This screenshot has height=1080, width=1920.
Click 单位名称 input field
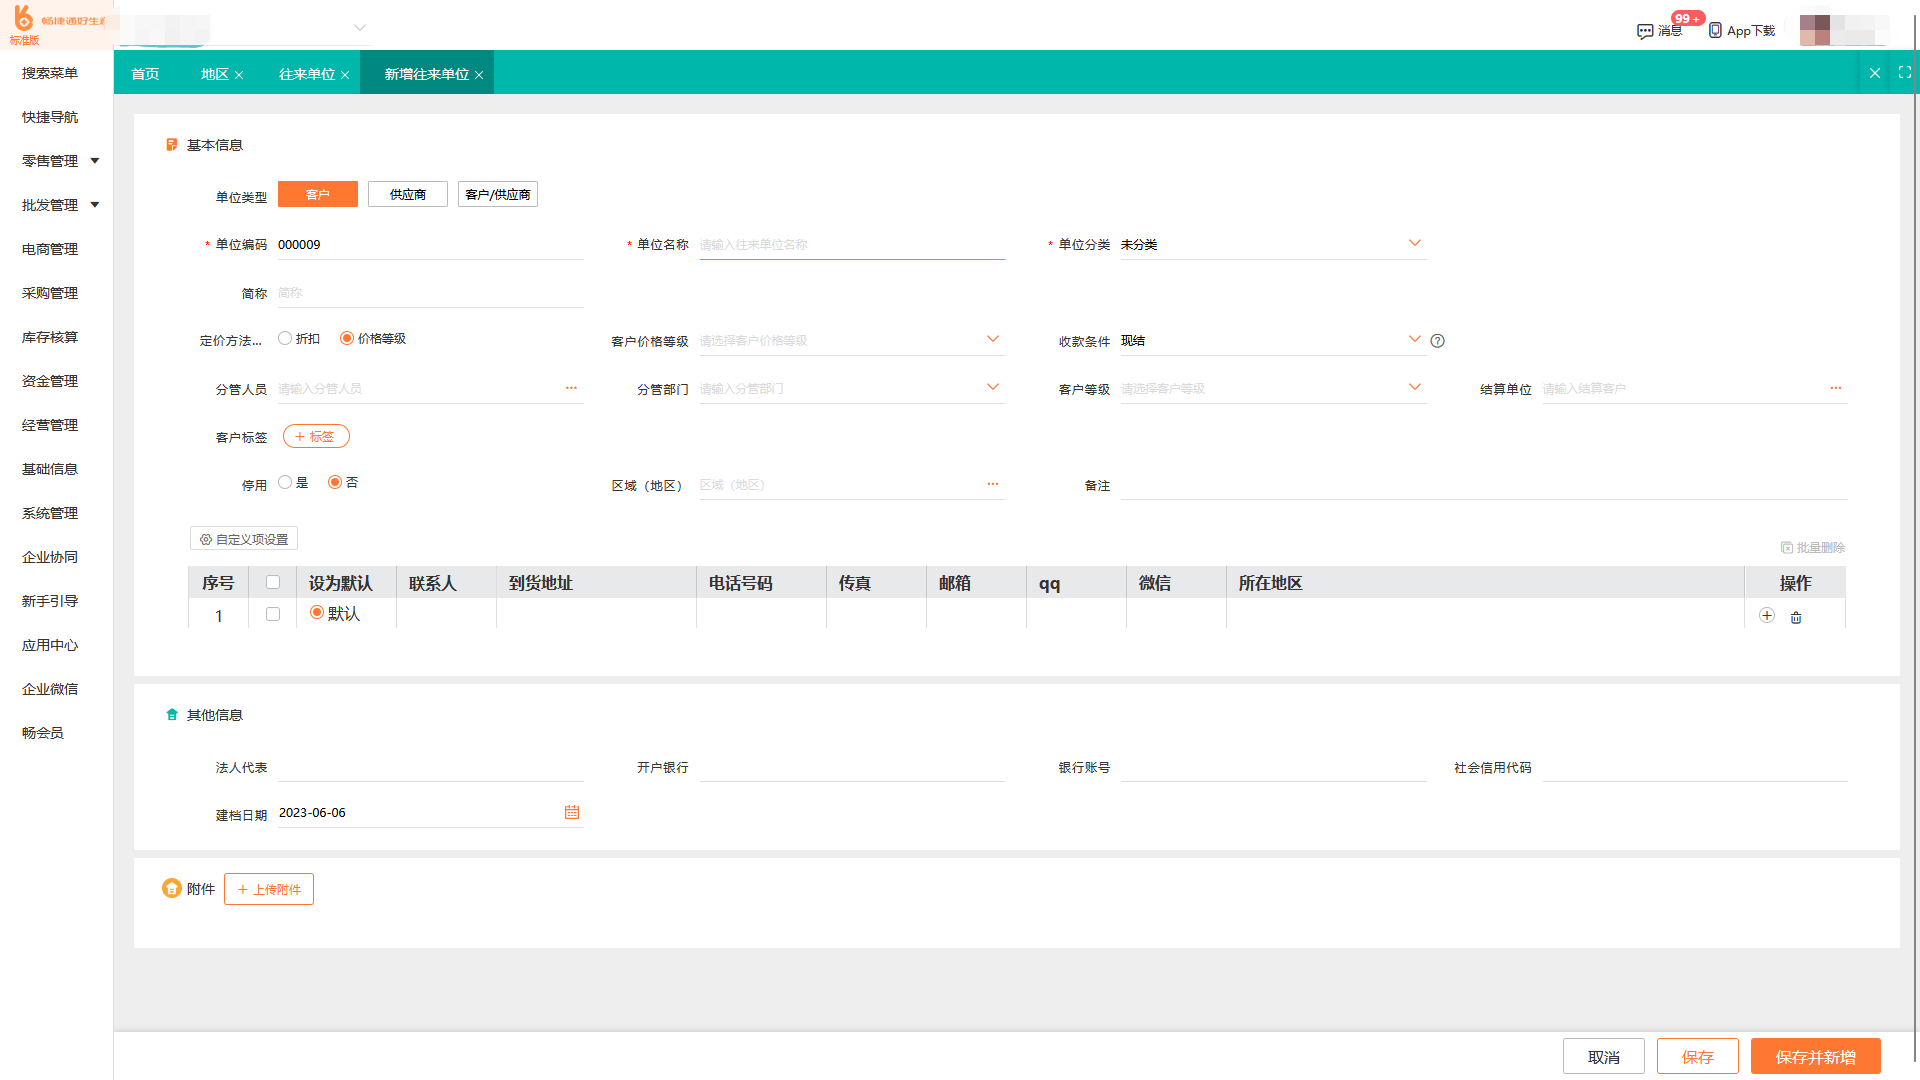pyautogui.click(x=851, y=244)
